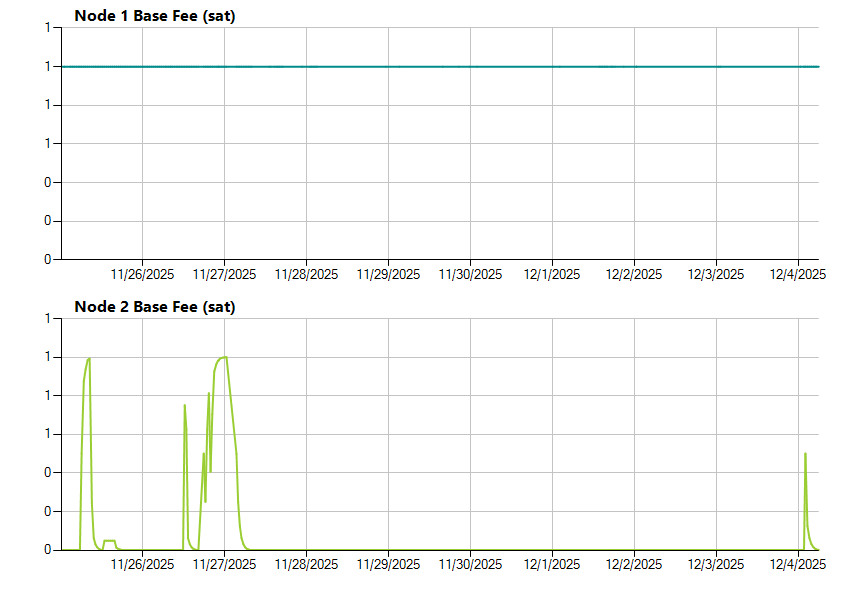The width and height of the screenshot is (860, 600).
Task: Click 11/28/2025 date under Node 2 chart
Action: point(306,565)
